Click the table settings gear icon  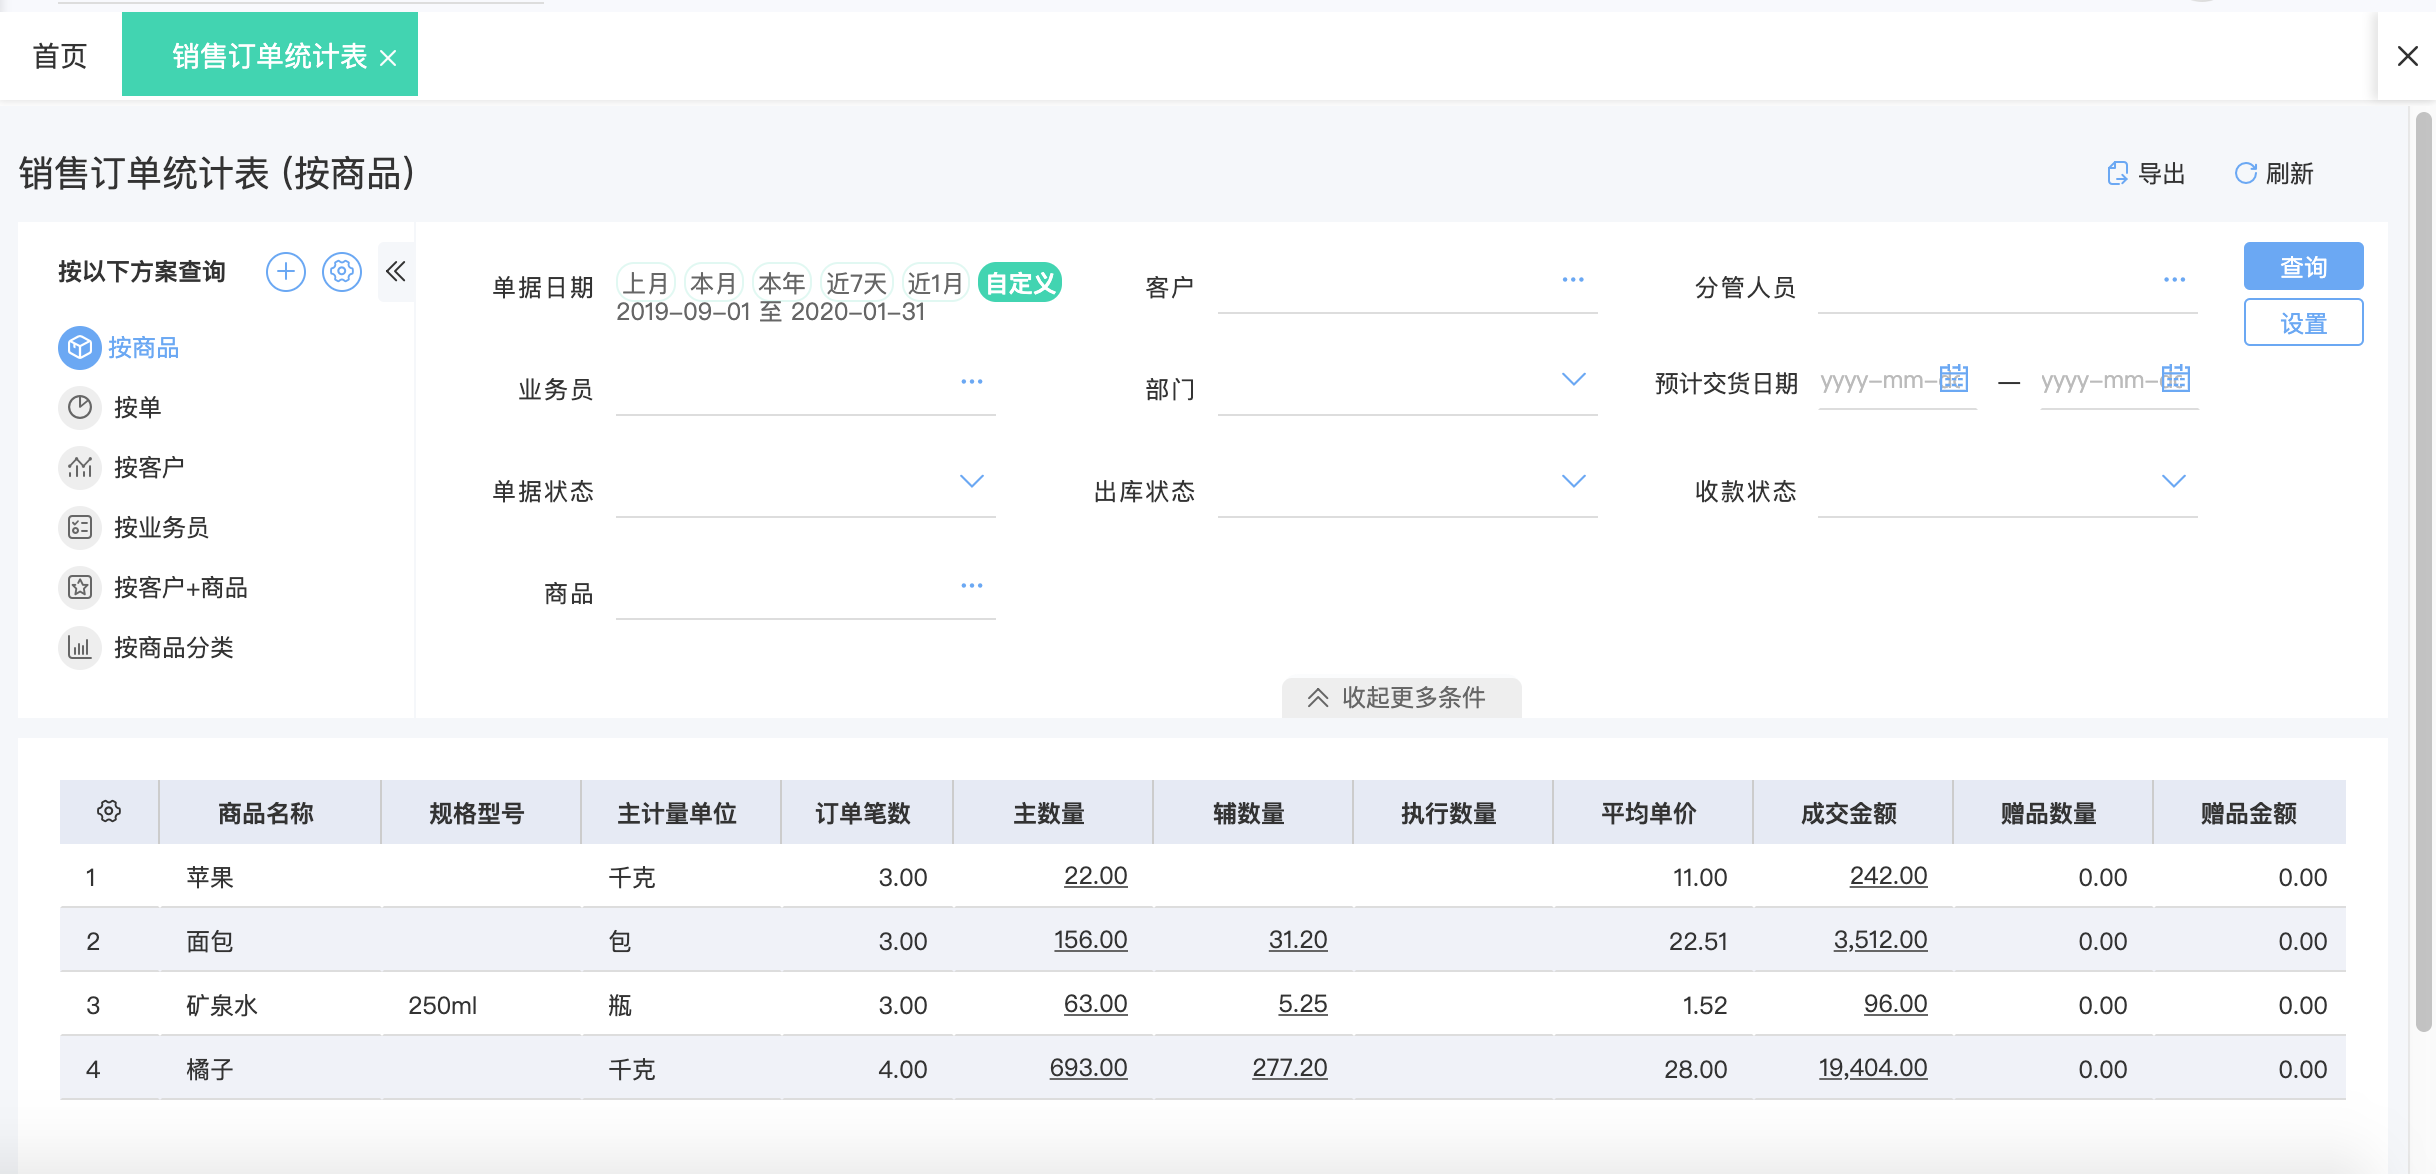[109, 811]
